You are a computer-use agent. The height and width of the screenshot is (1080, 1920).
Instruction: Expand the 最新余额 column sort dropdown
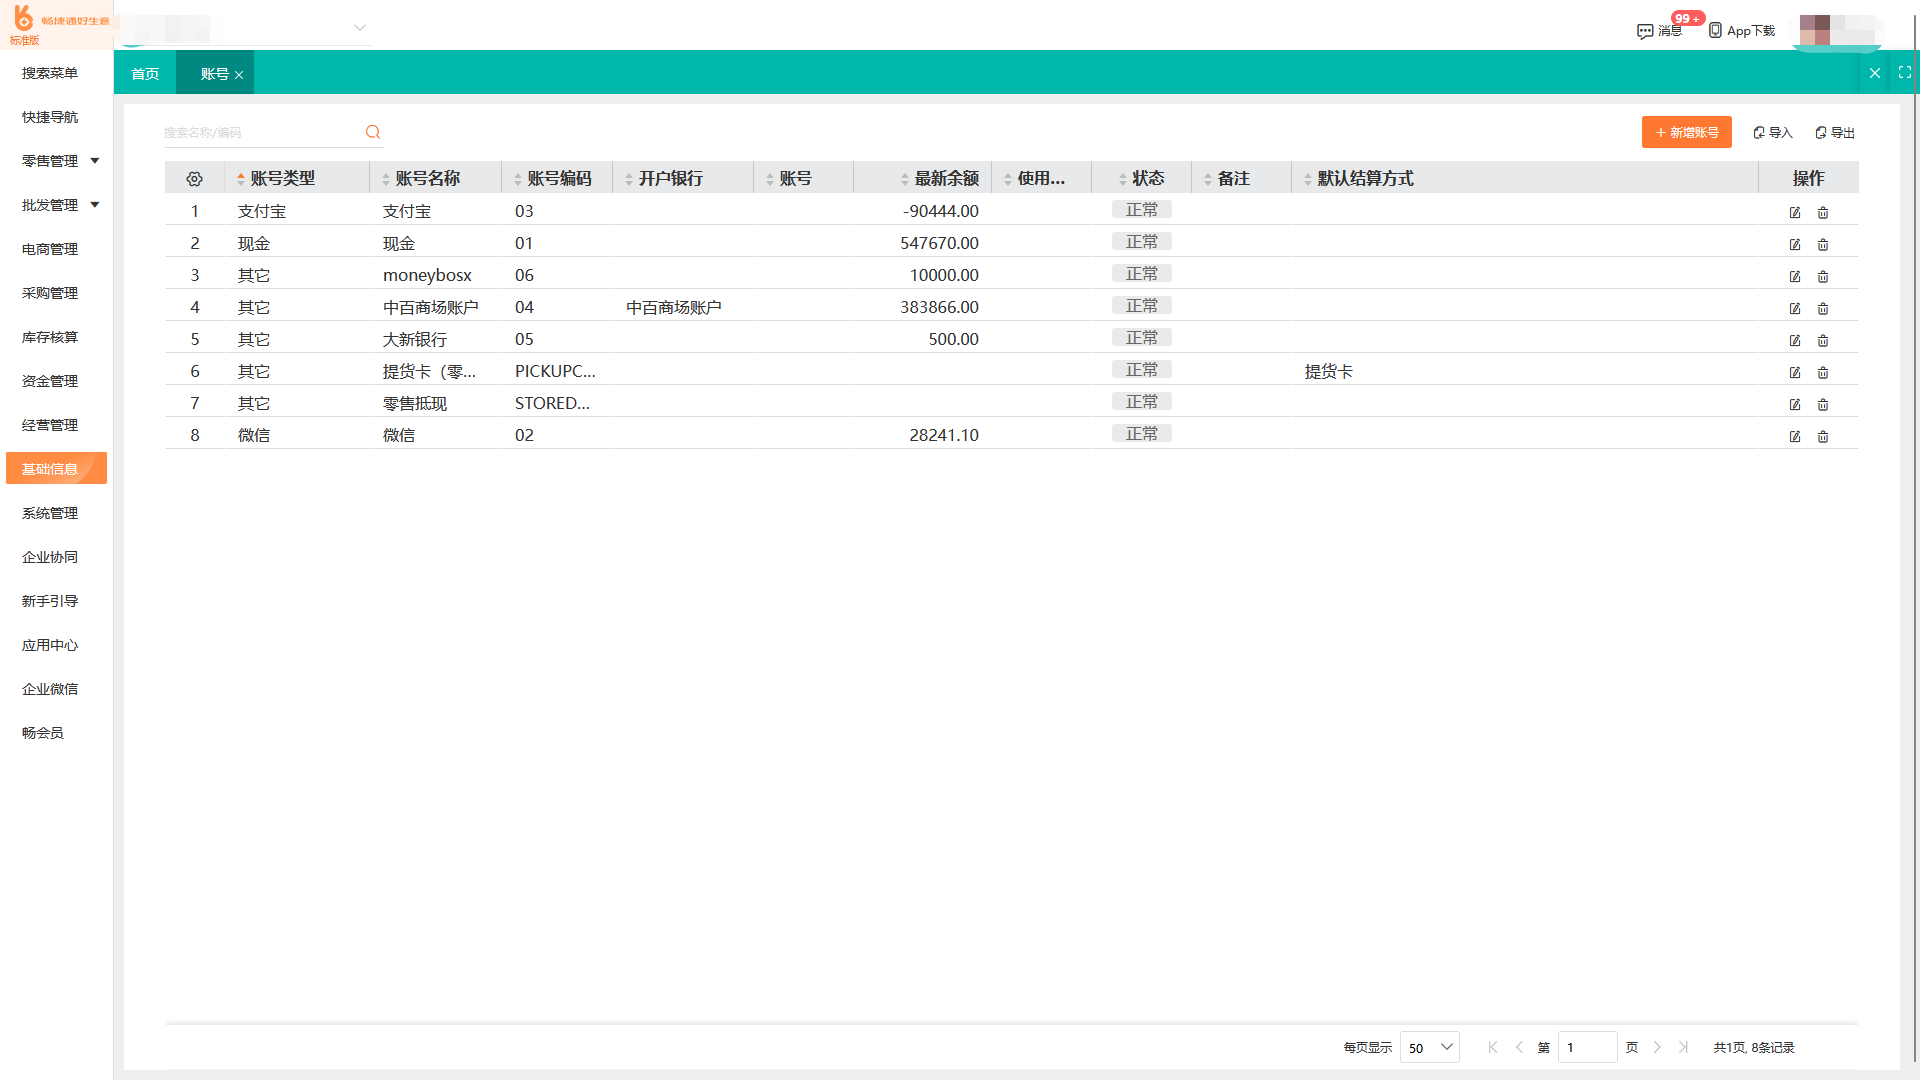[x=901, y=178]
